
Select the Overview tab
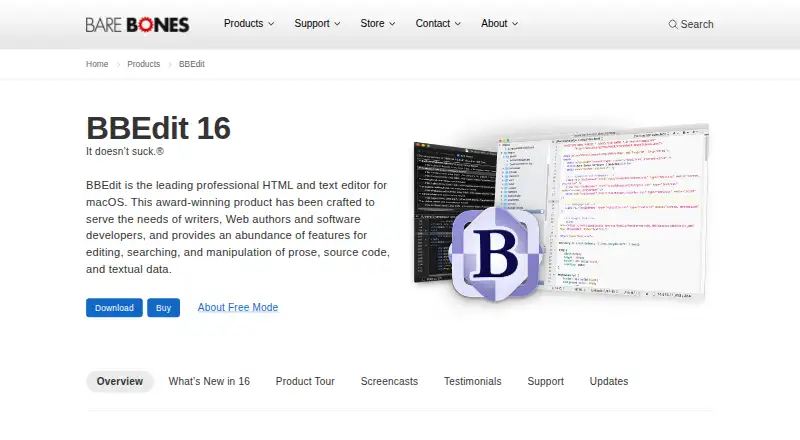[x=120, y=381]
